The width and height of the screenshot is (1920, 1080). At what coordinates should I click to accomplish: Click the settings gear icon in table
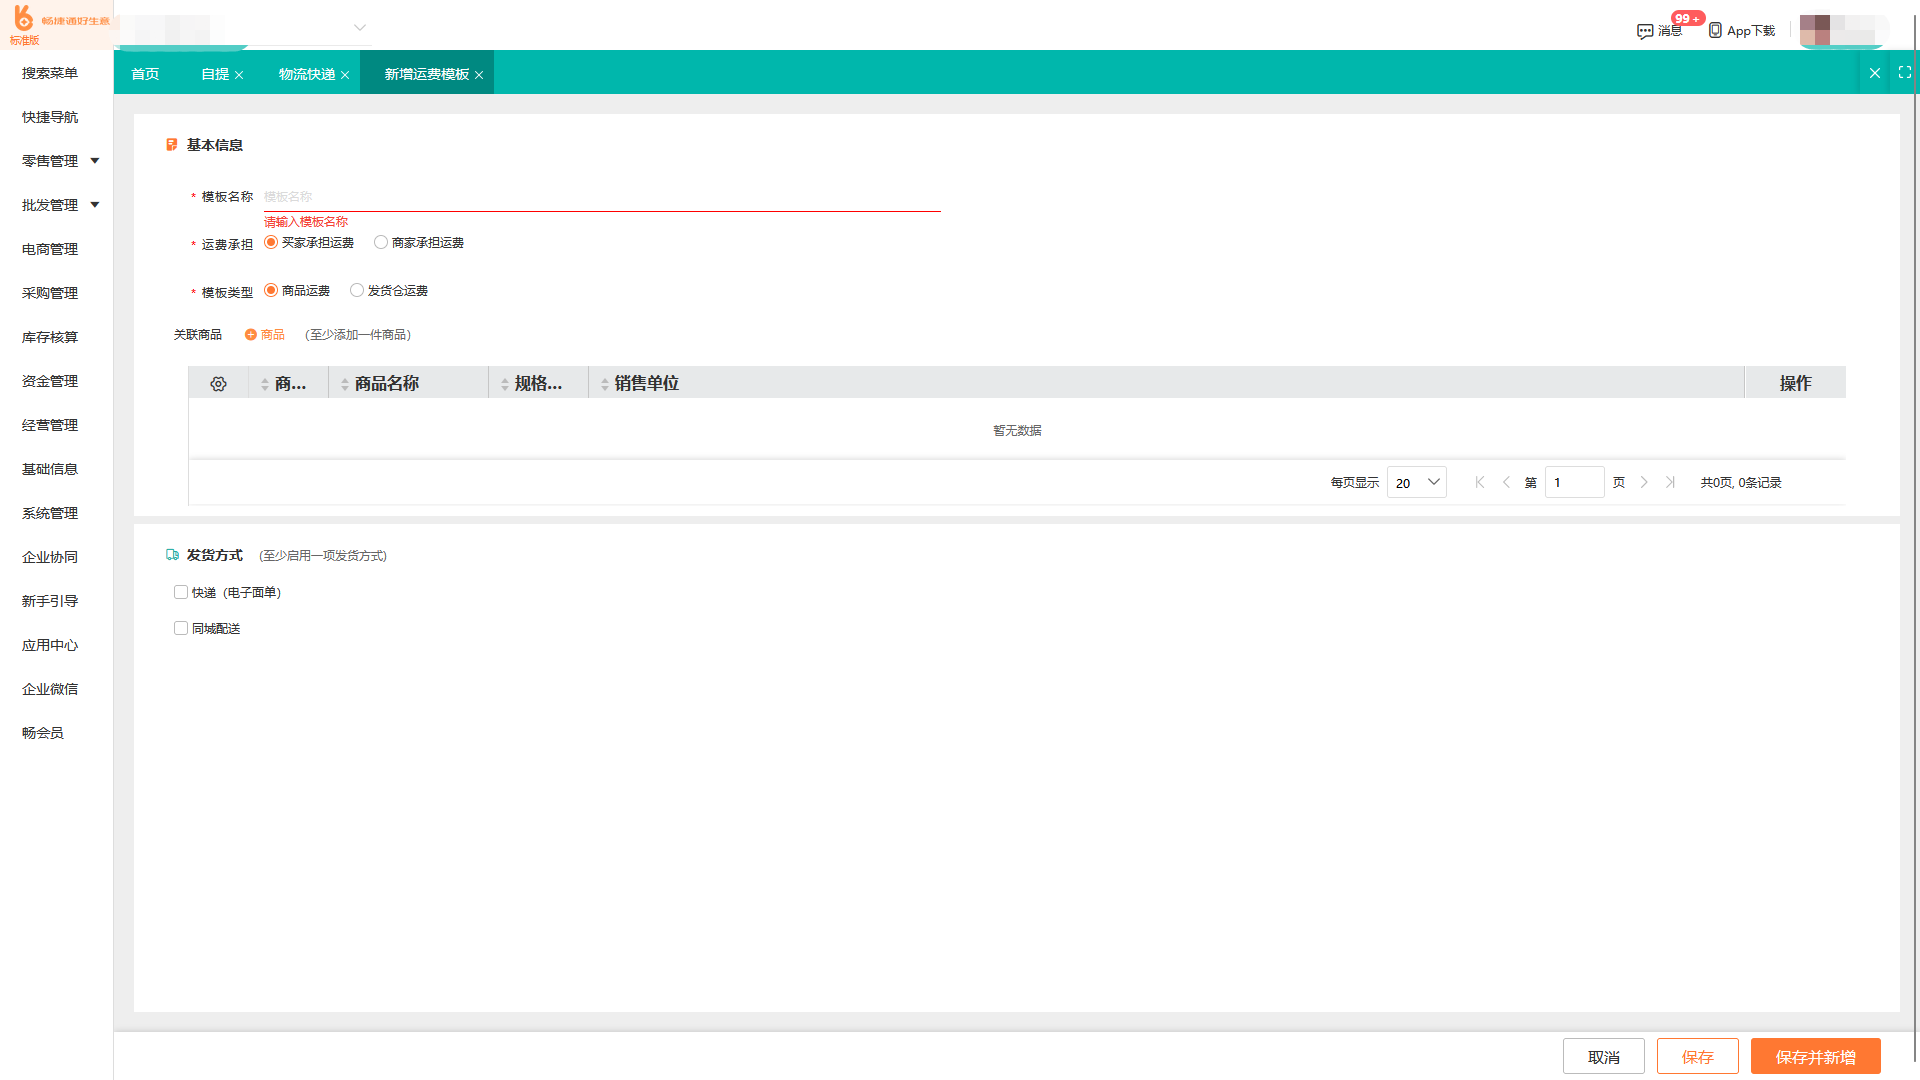[x=218, y=382]
